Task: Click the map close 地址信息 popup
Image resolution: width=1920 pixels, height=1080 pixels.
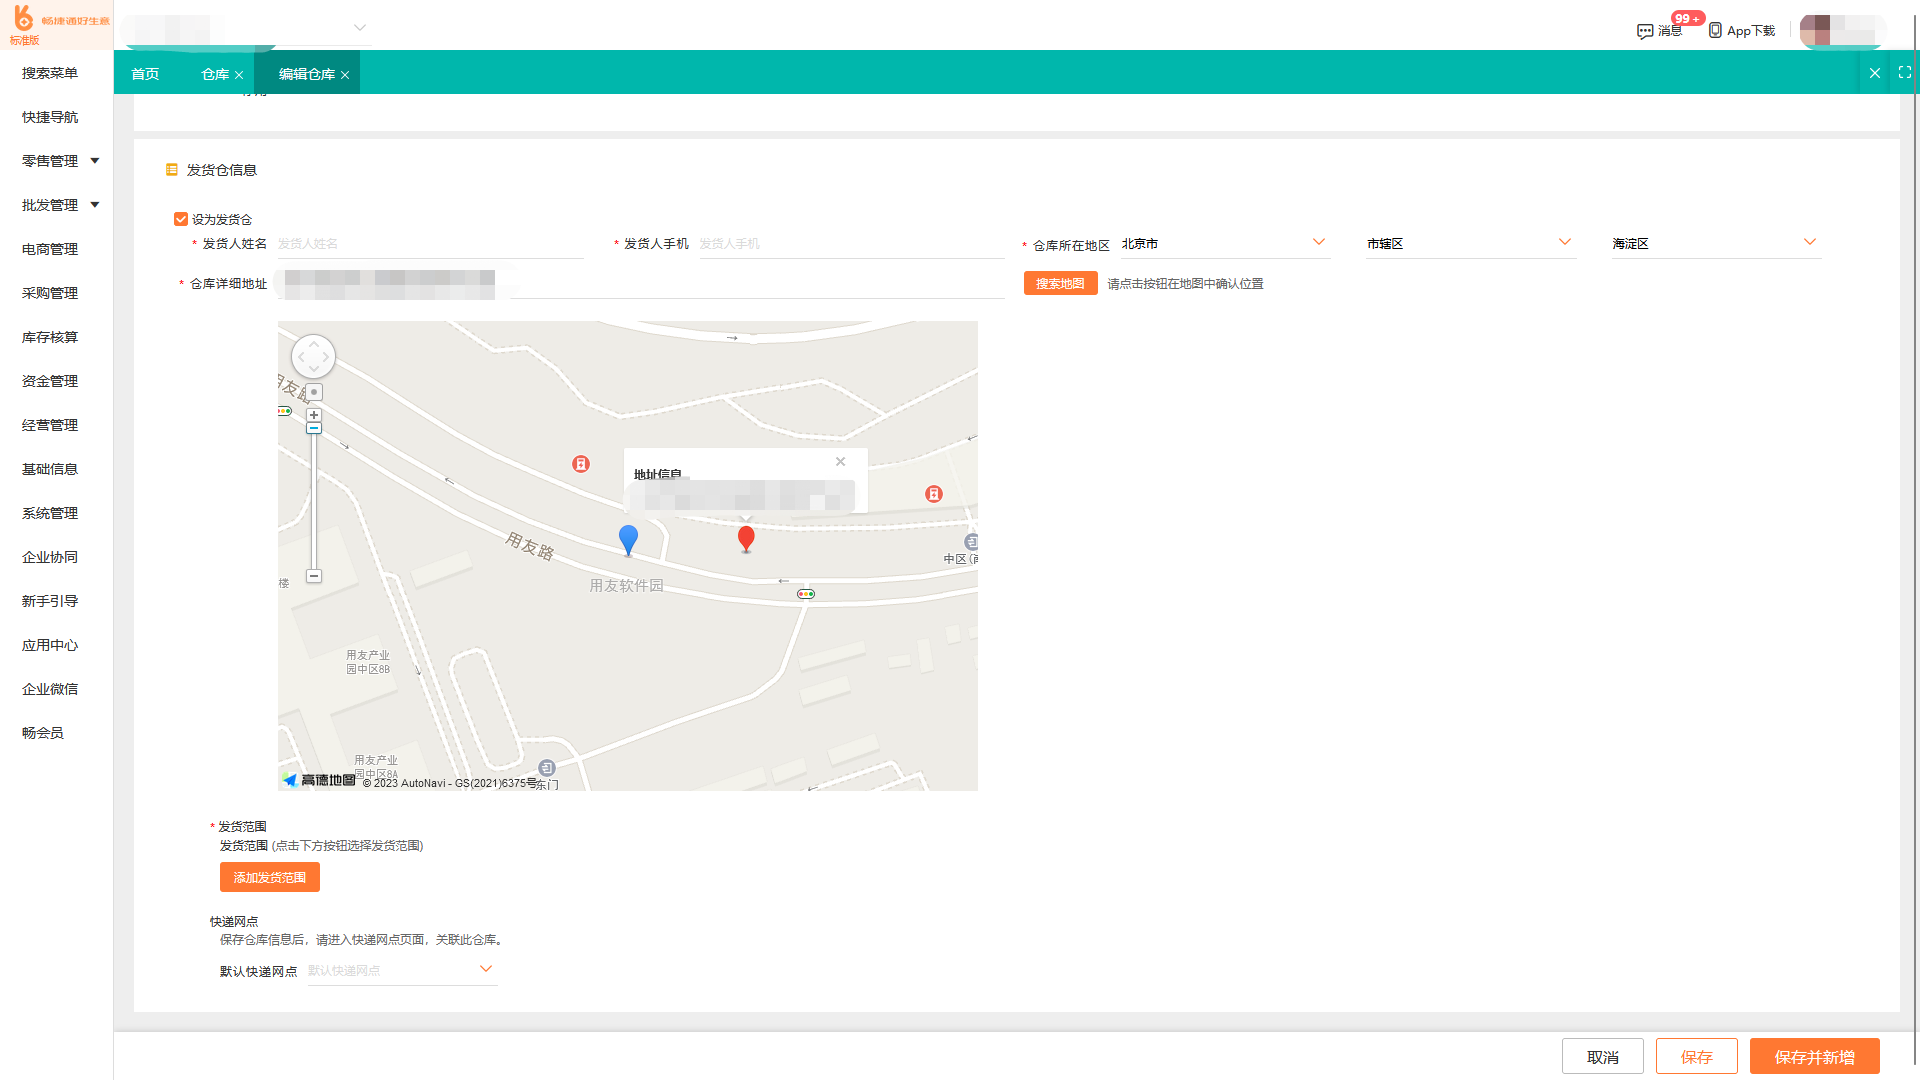Action: [841, 462]
